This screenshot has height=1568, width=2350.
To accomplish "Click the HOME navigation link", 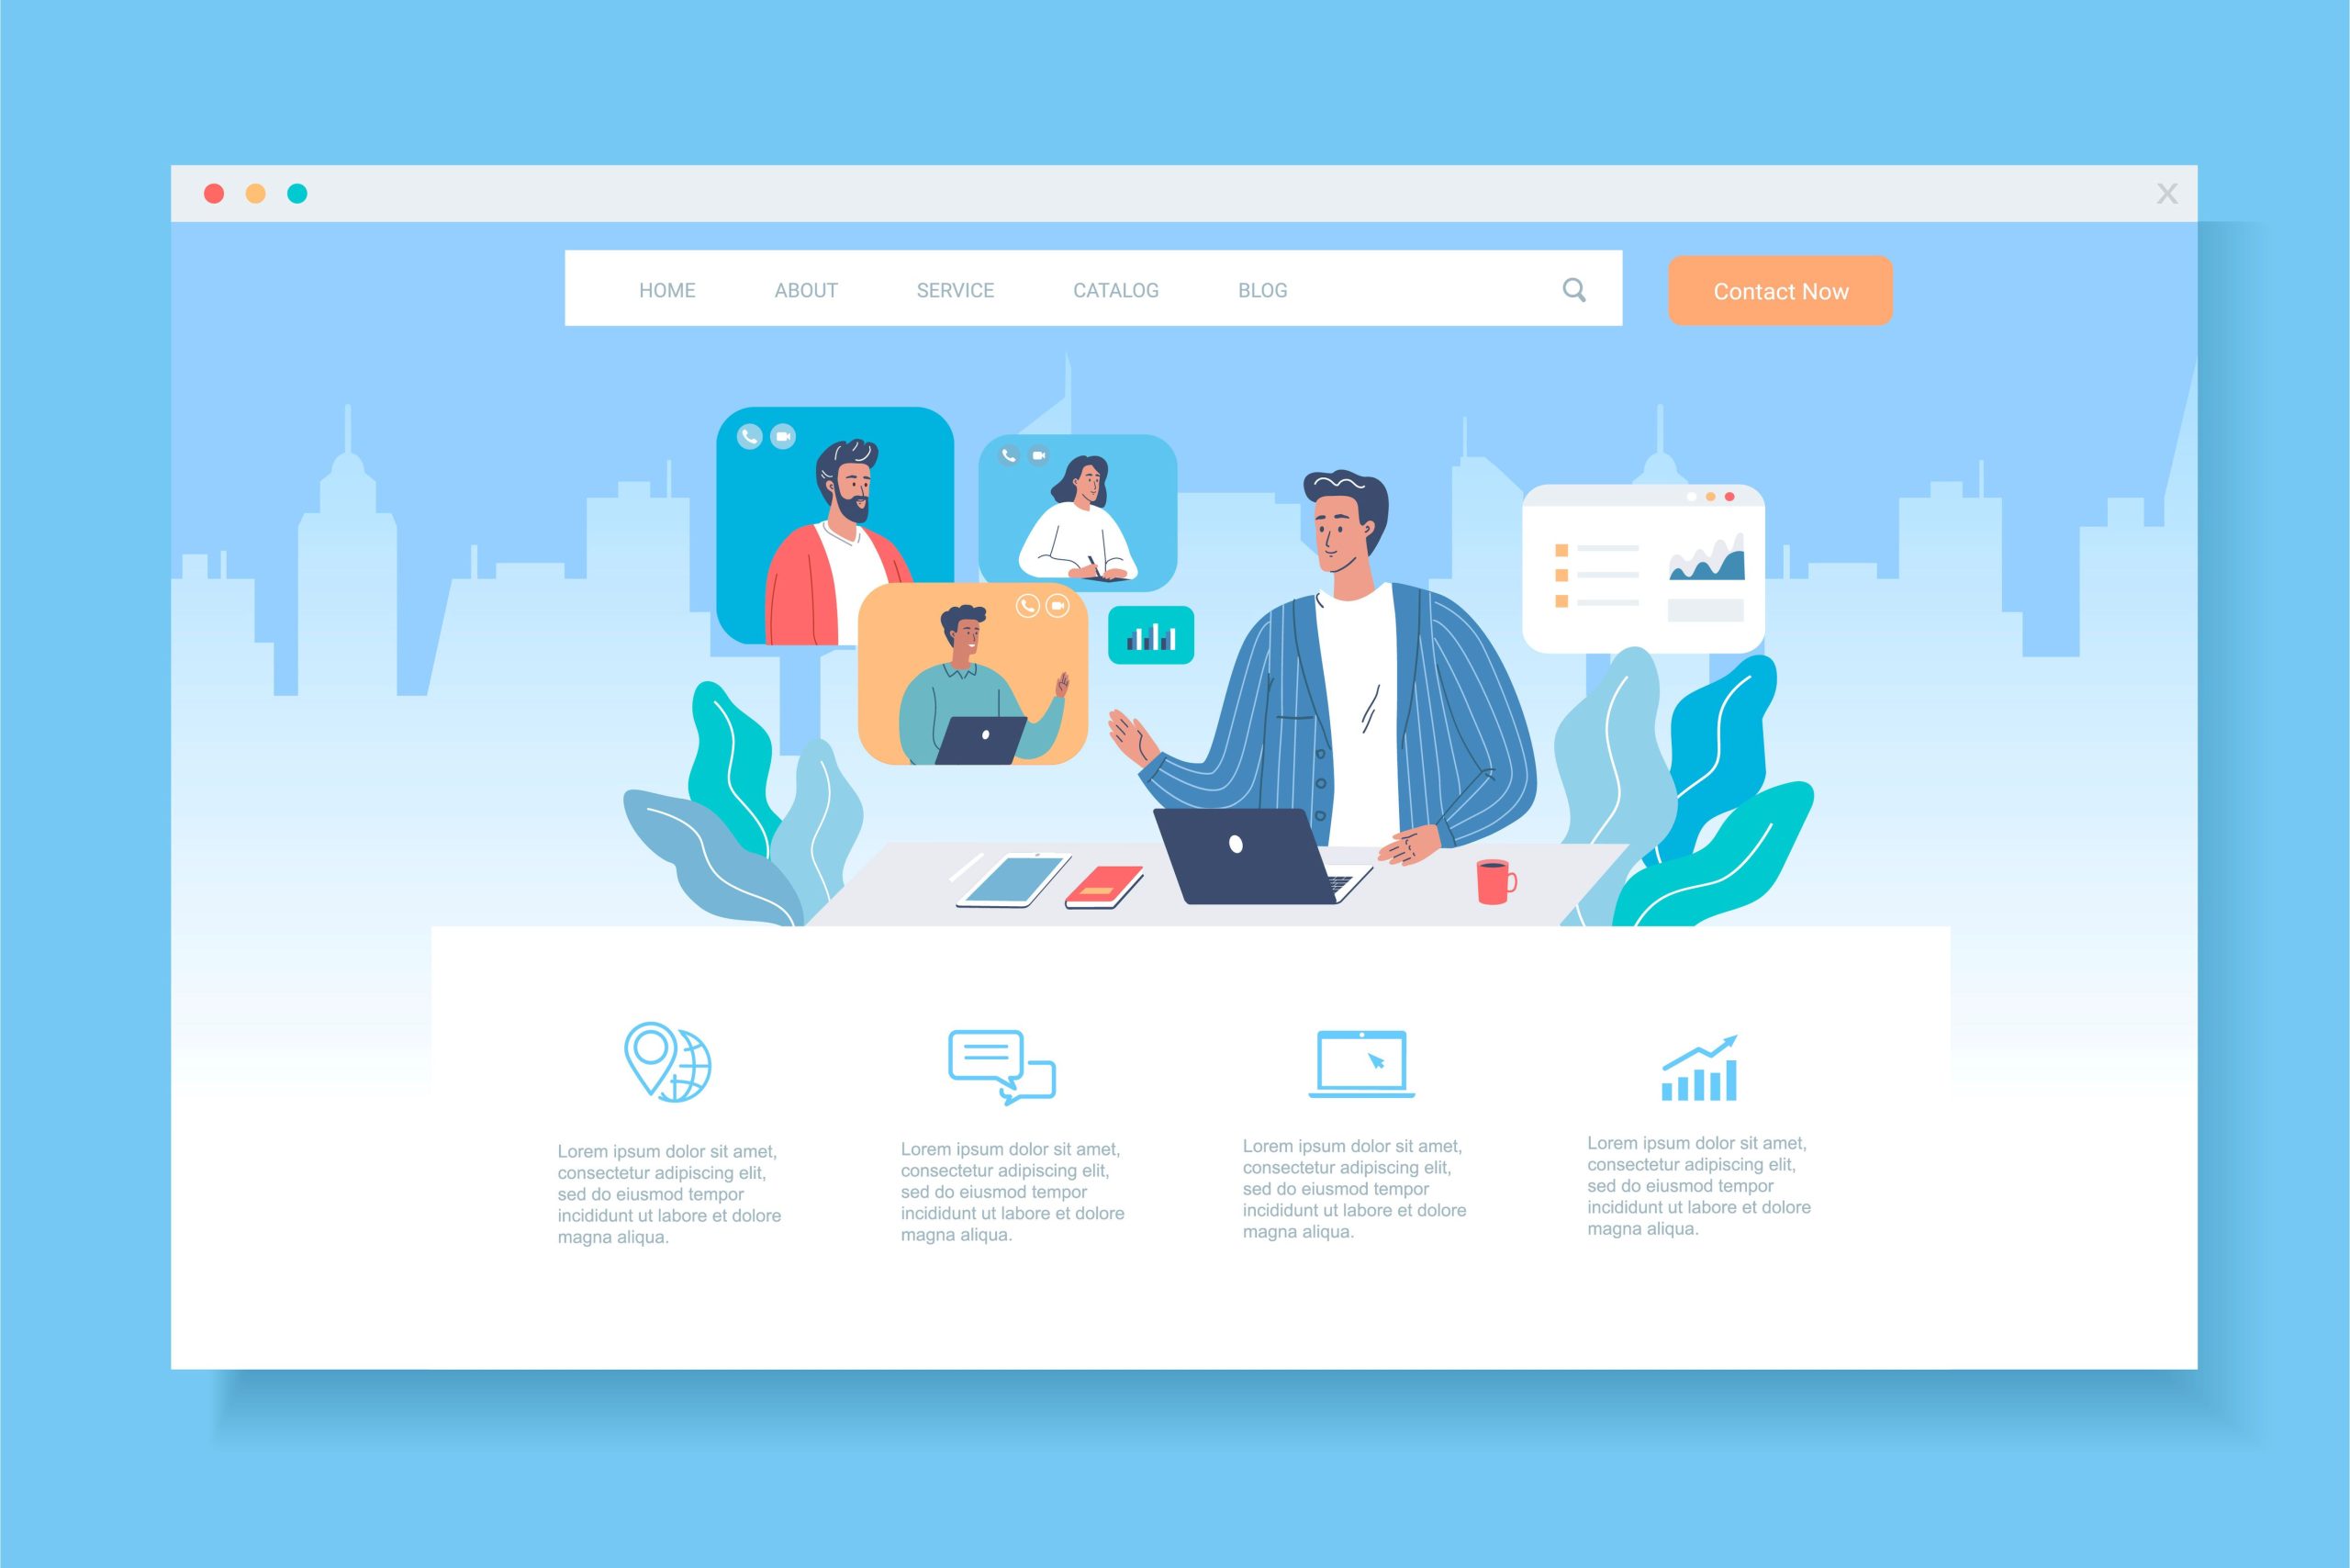I will (666, 290).
